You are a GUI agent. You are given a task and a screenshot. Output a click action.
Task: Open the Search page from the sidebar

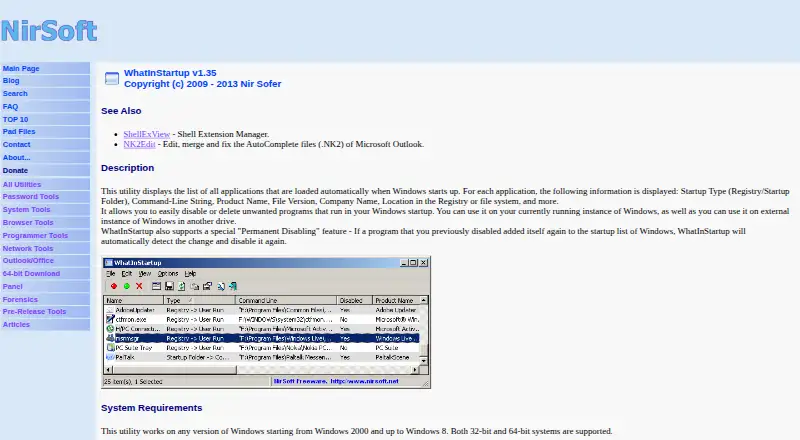coord(15,93)
